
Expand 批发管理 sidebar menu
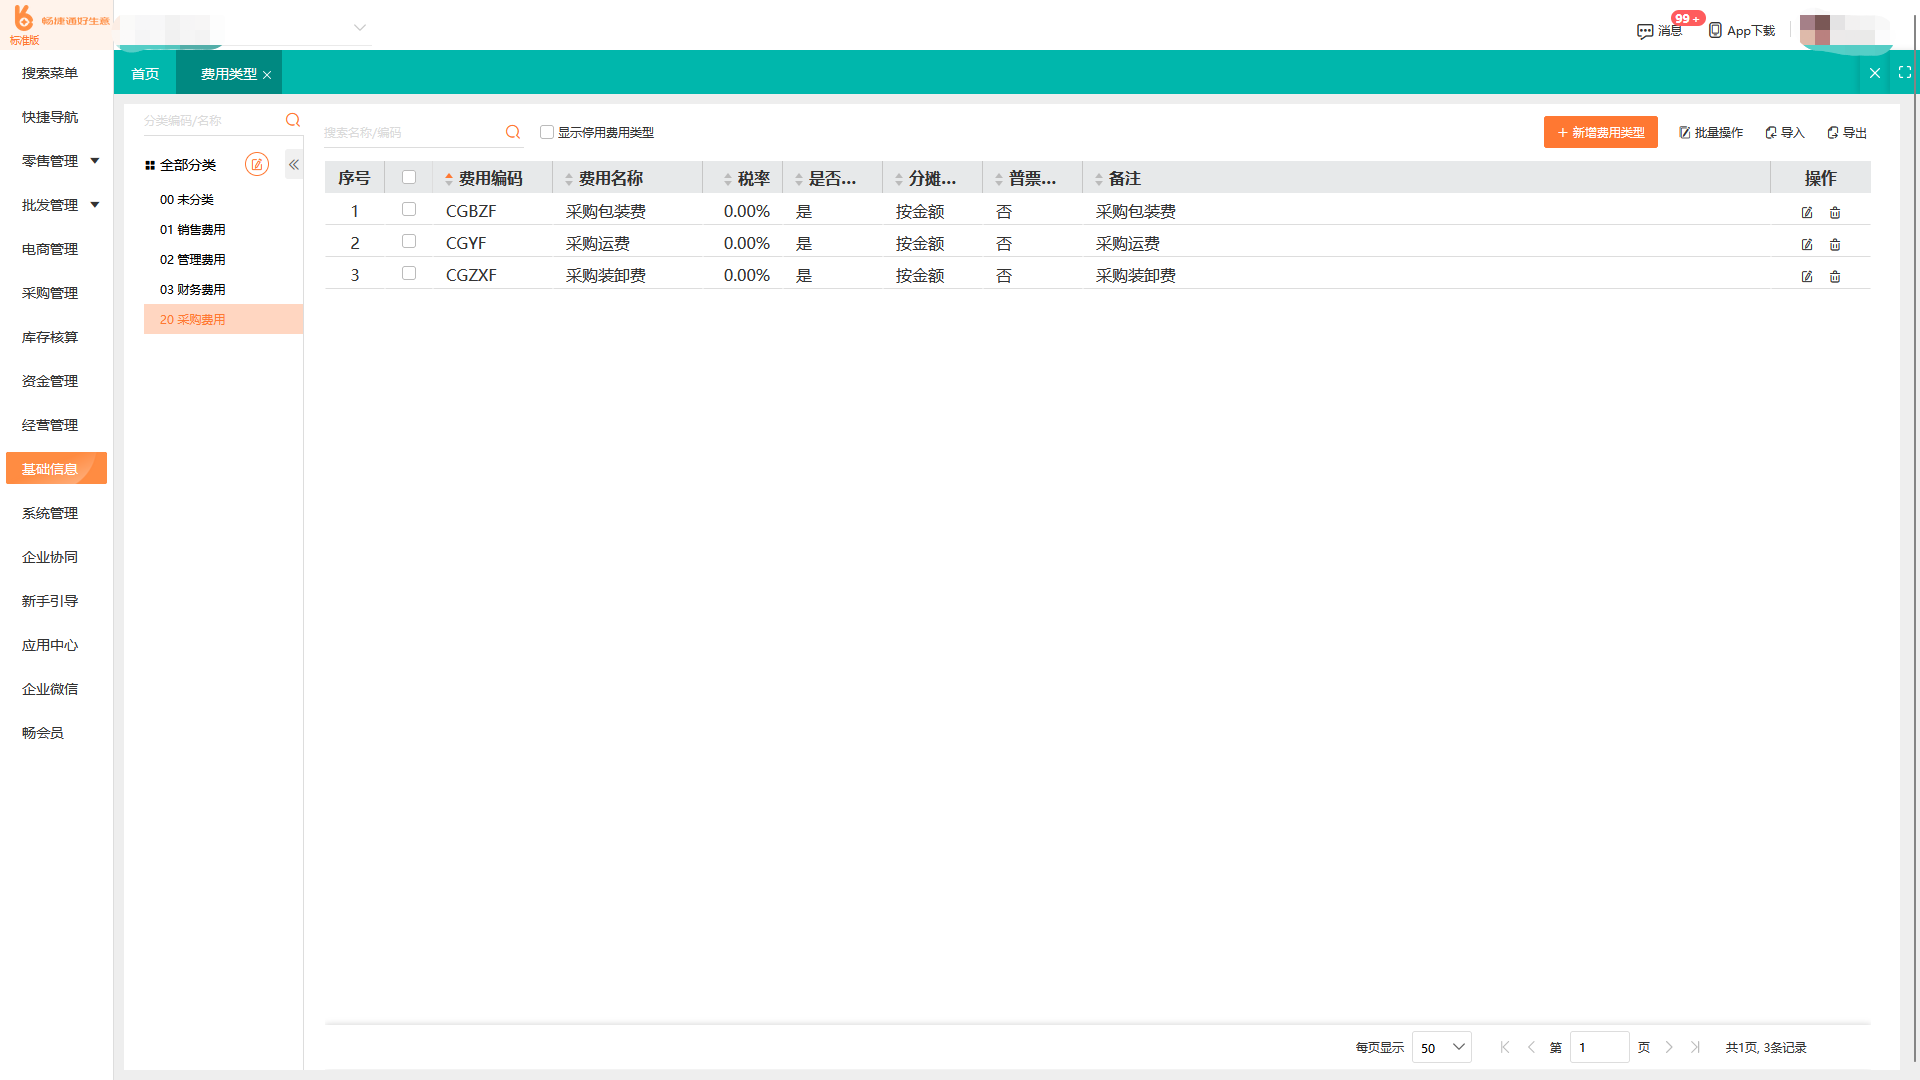(x=99, y=204)
